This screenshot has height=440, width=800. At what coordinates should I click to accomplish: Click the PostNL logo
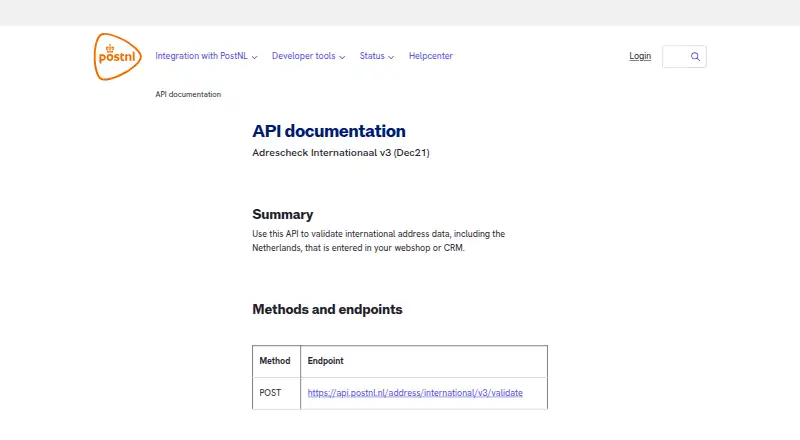[118, 57]
